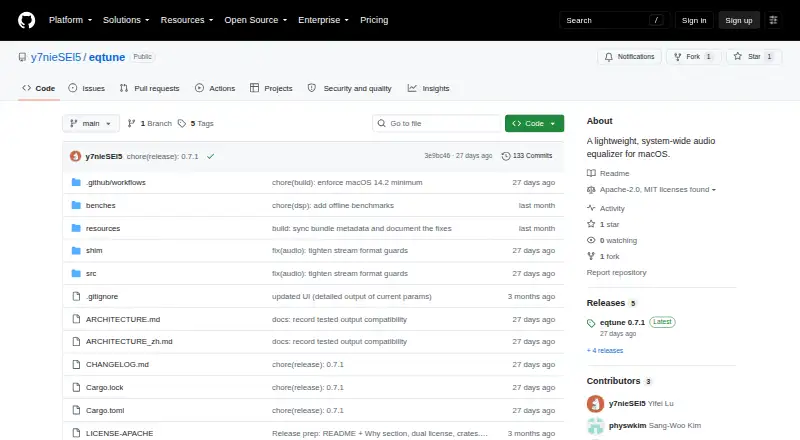Screen dimensions: 800x440
Task: Open the green Code dropdown button
Action: coord(534,124)
